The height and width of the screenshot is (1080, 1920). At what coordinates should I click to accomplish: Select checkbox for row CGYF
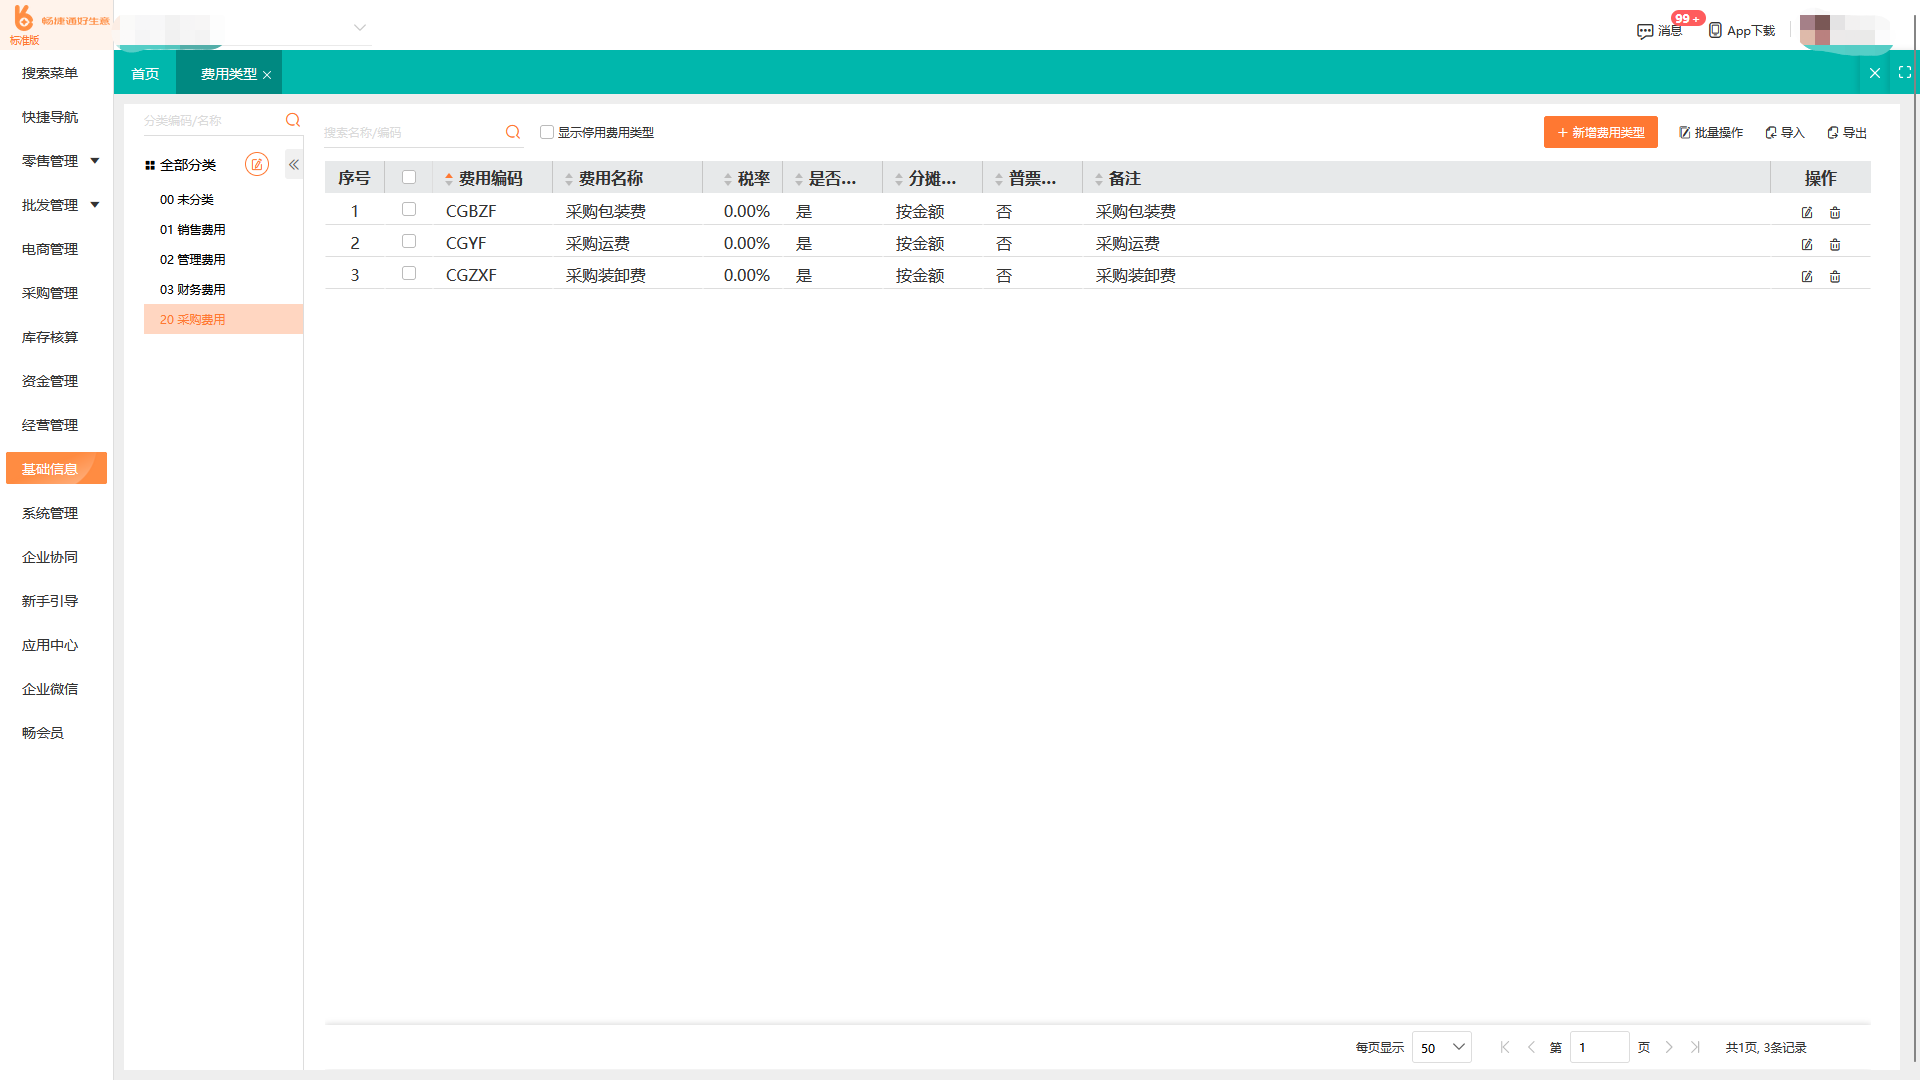click(409, 243)
